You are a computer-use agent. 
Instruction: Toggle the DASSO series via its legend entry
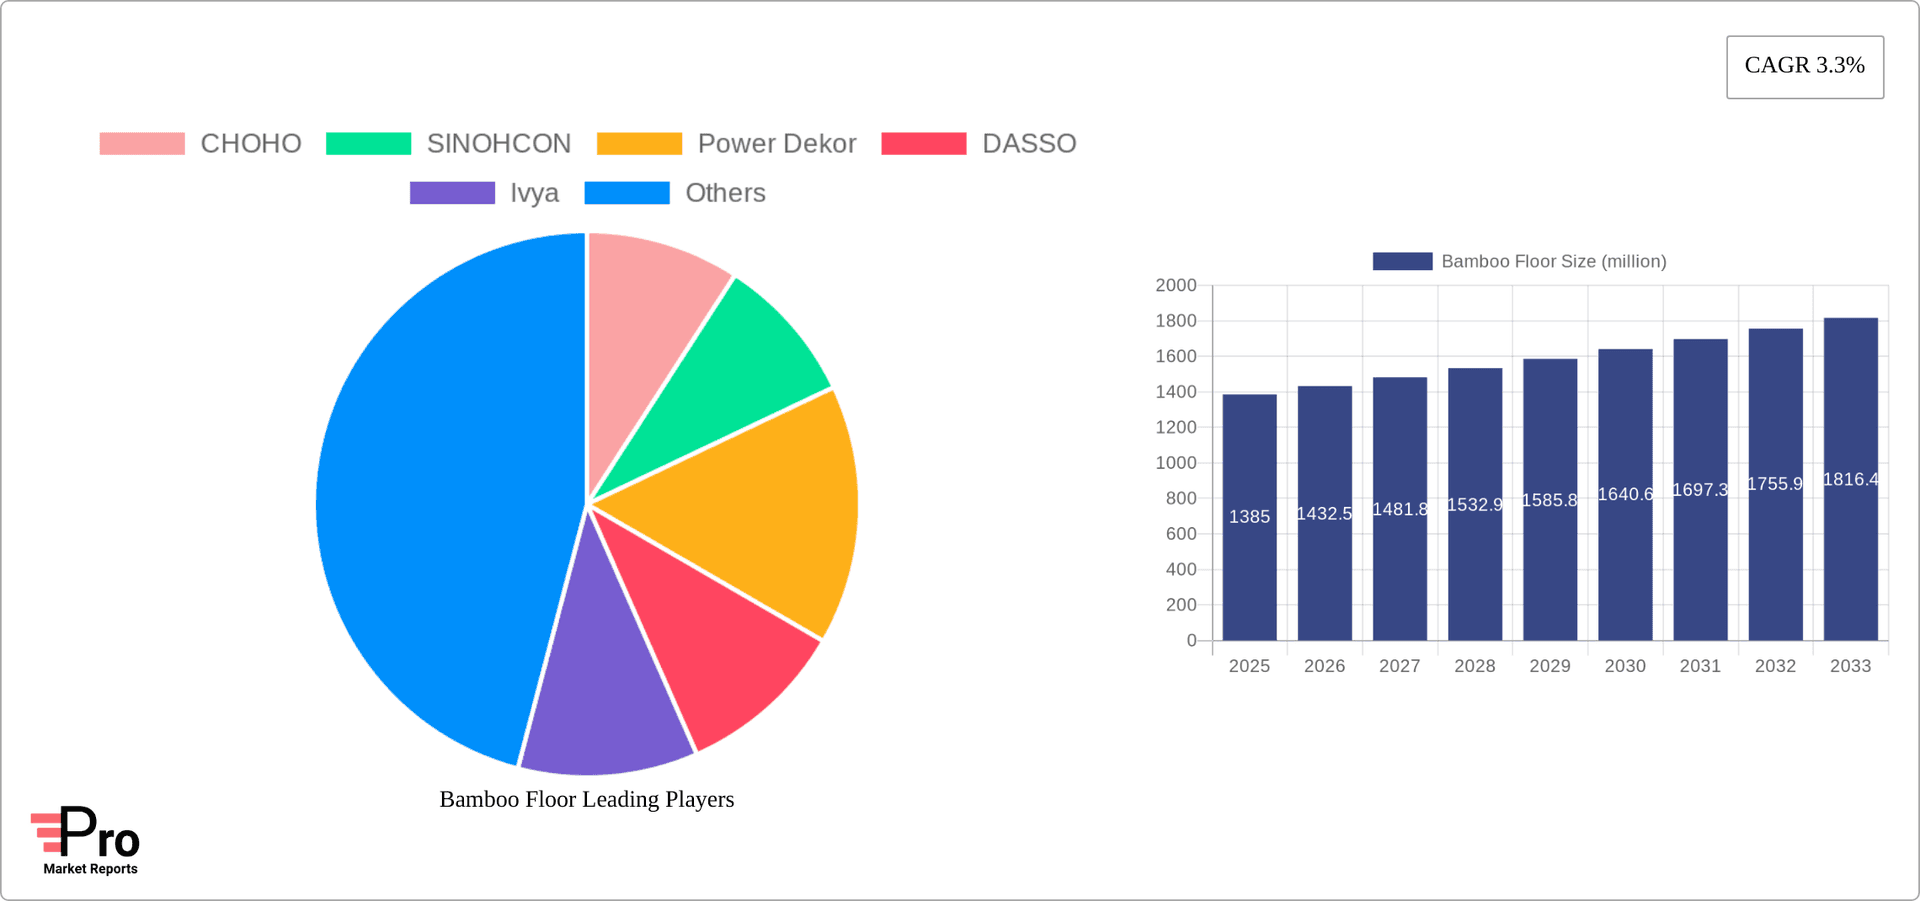(x=1028, y=143)
